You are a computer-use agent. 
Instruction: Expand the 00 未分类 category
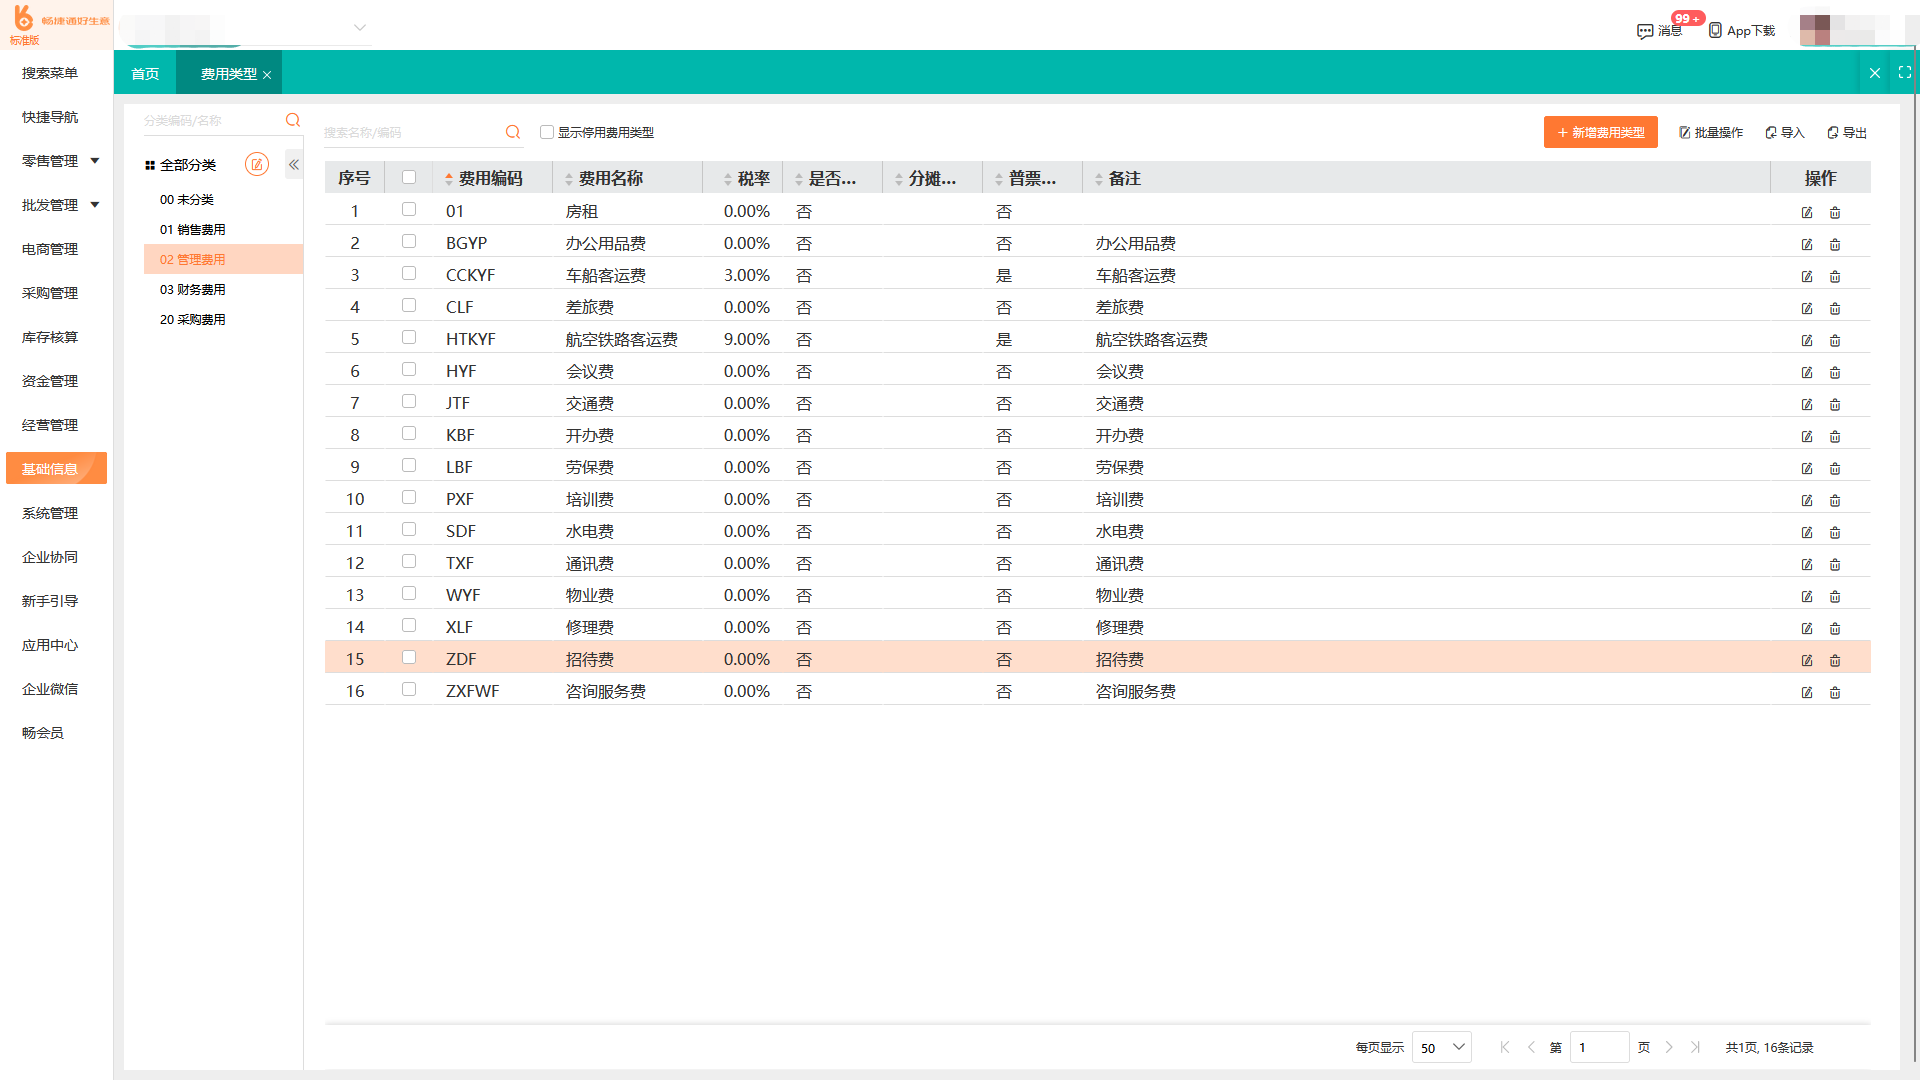click(x=185, y=199)
